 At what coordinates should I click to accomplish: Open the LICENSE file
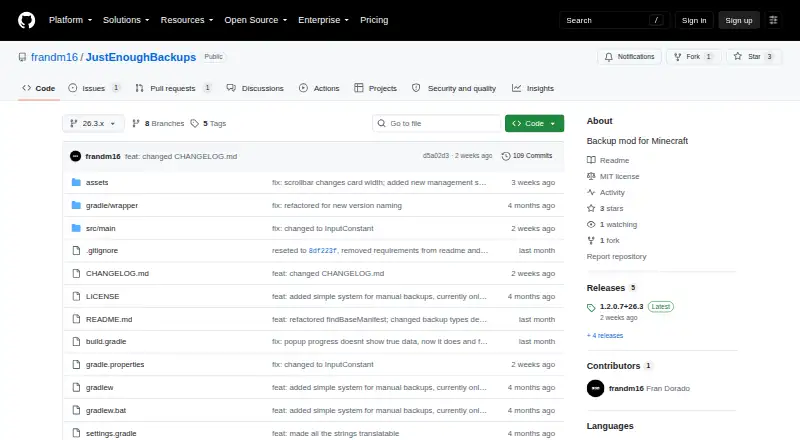(x=103, y=297)
